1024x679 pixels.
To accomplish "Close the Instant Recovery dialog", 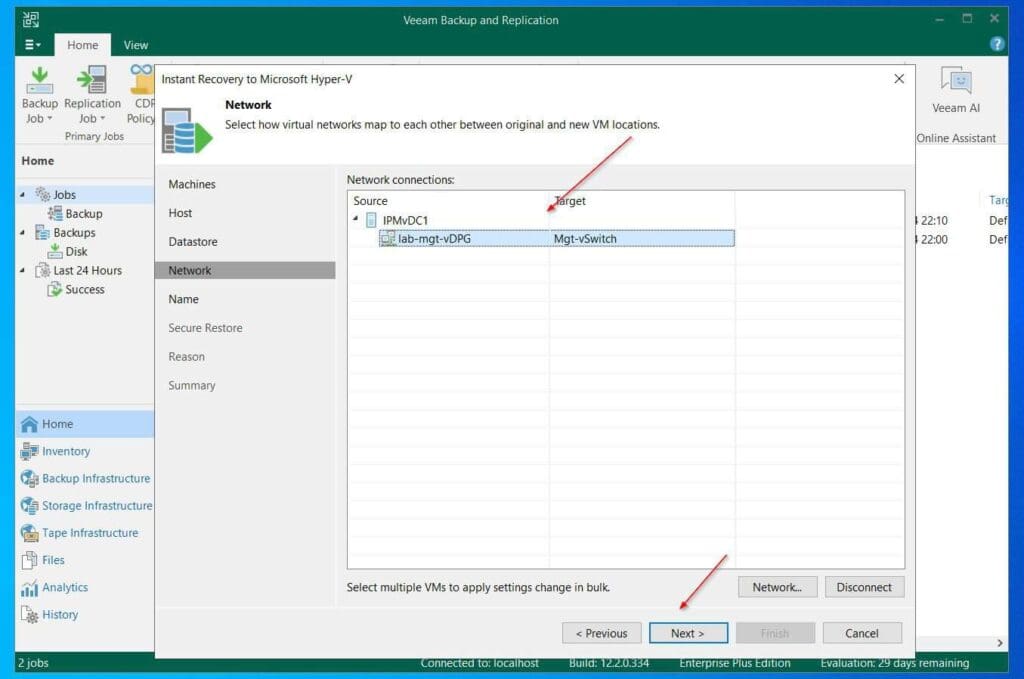I will [x=899, y=78].
